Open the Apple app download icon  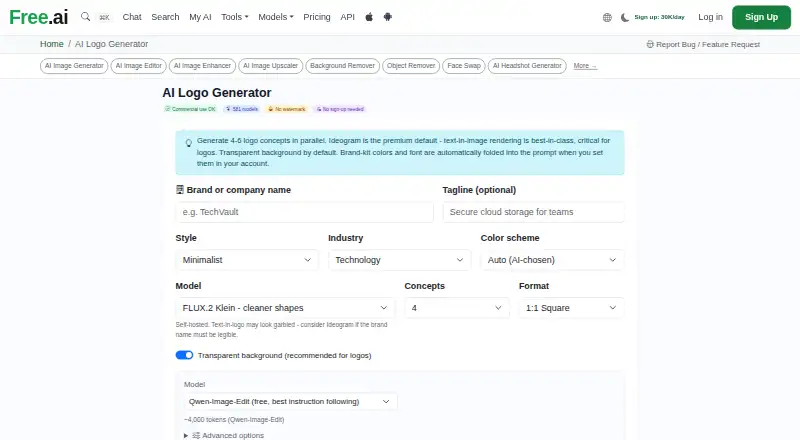click(x=369, y=17)
